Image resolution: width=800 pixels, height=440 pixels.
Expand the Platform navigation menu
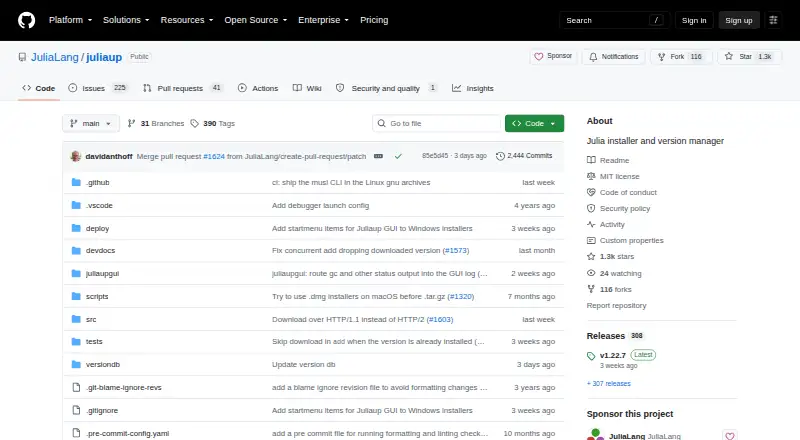(x=70, y=20)
